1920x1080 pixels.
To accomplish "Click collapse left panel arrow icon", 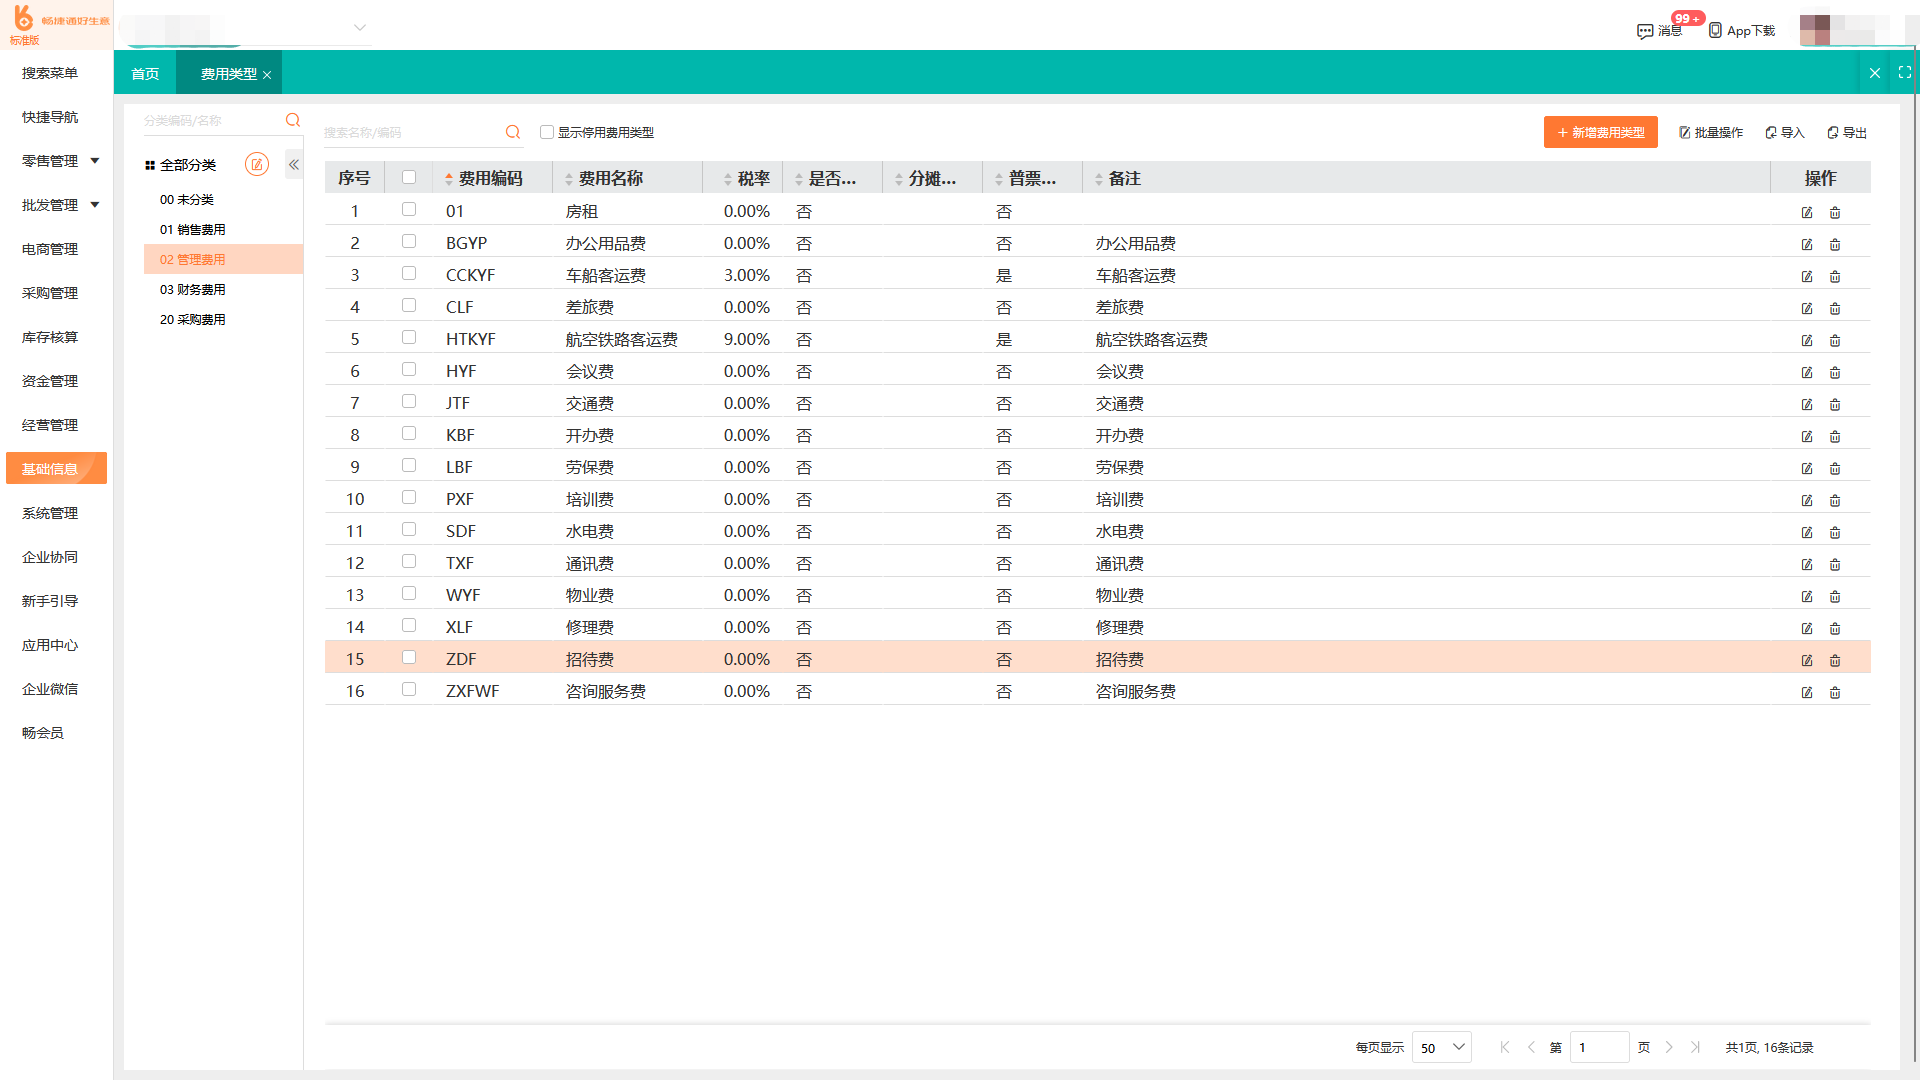I will (x=293, y=162).
